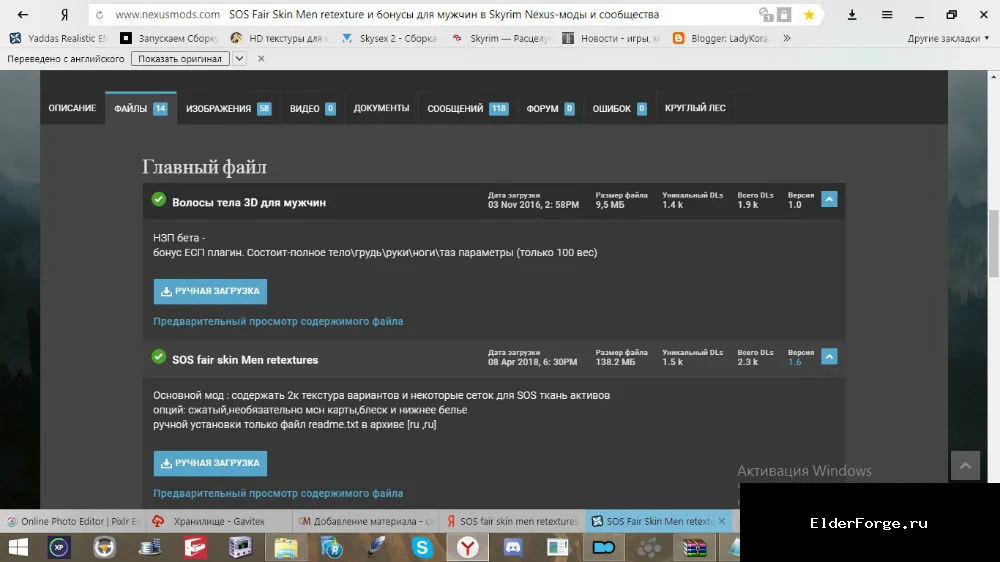
Task: Click Показать оригинал button
Action: pyautogui.click(x=180, y=59)
